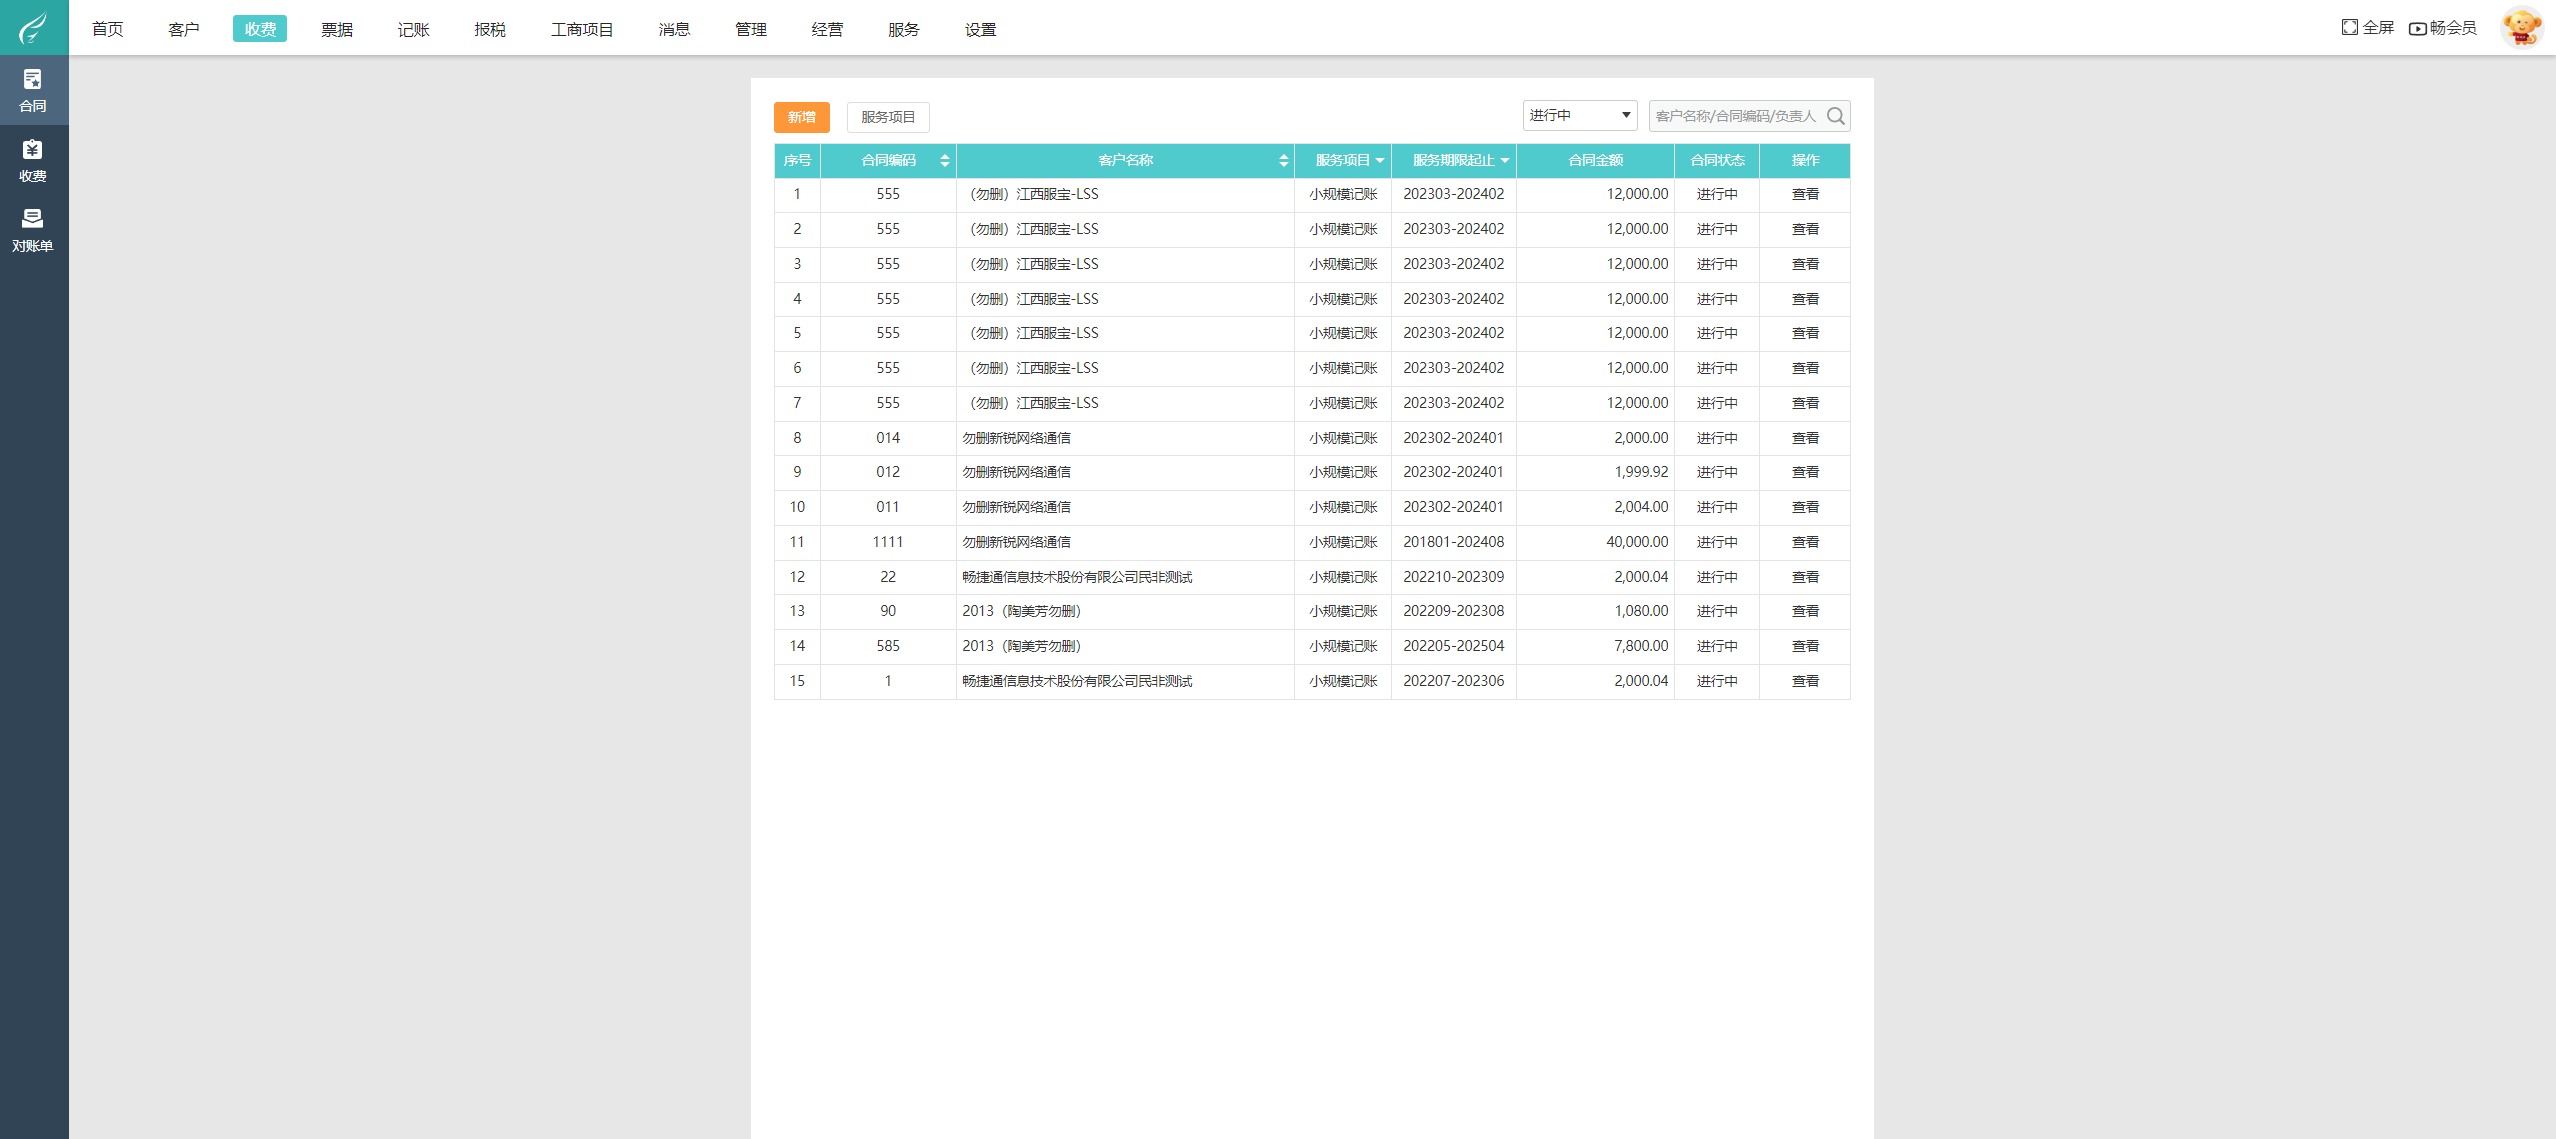
Task: Click 序号 column sort toggle
Action: click(x=797, y=160)
